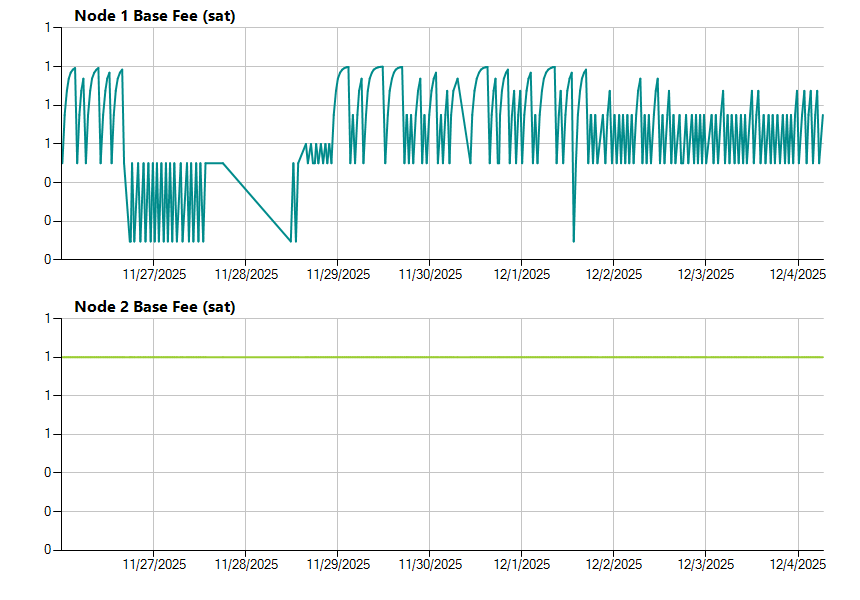
Task: Click the 11/27/2025 label on Node 2 chart
Action: [x=154, y=565]
